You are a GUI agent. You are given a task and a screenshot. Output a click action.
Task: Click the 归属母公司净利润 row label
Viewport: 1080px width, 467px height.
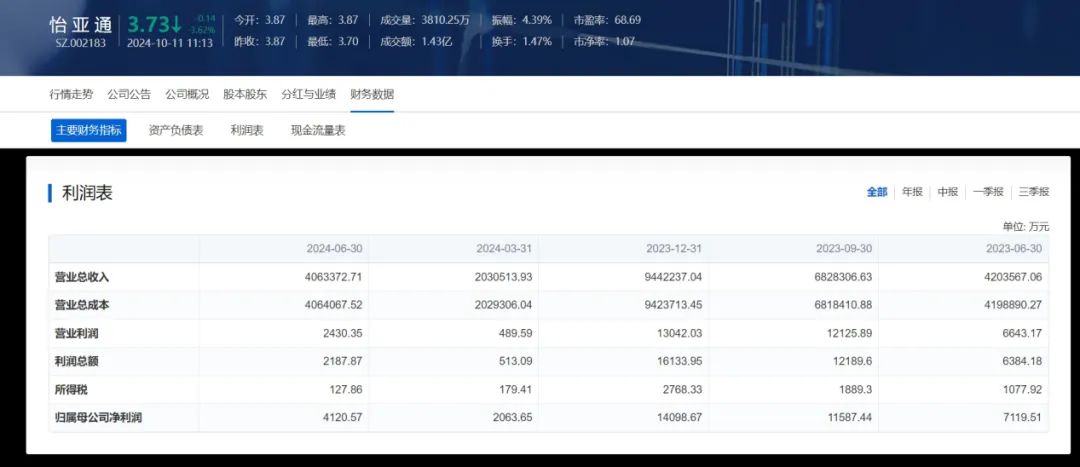click(98, 417)
